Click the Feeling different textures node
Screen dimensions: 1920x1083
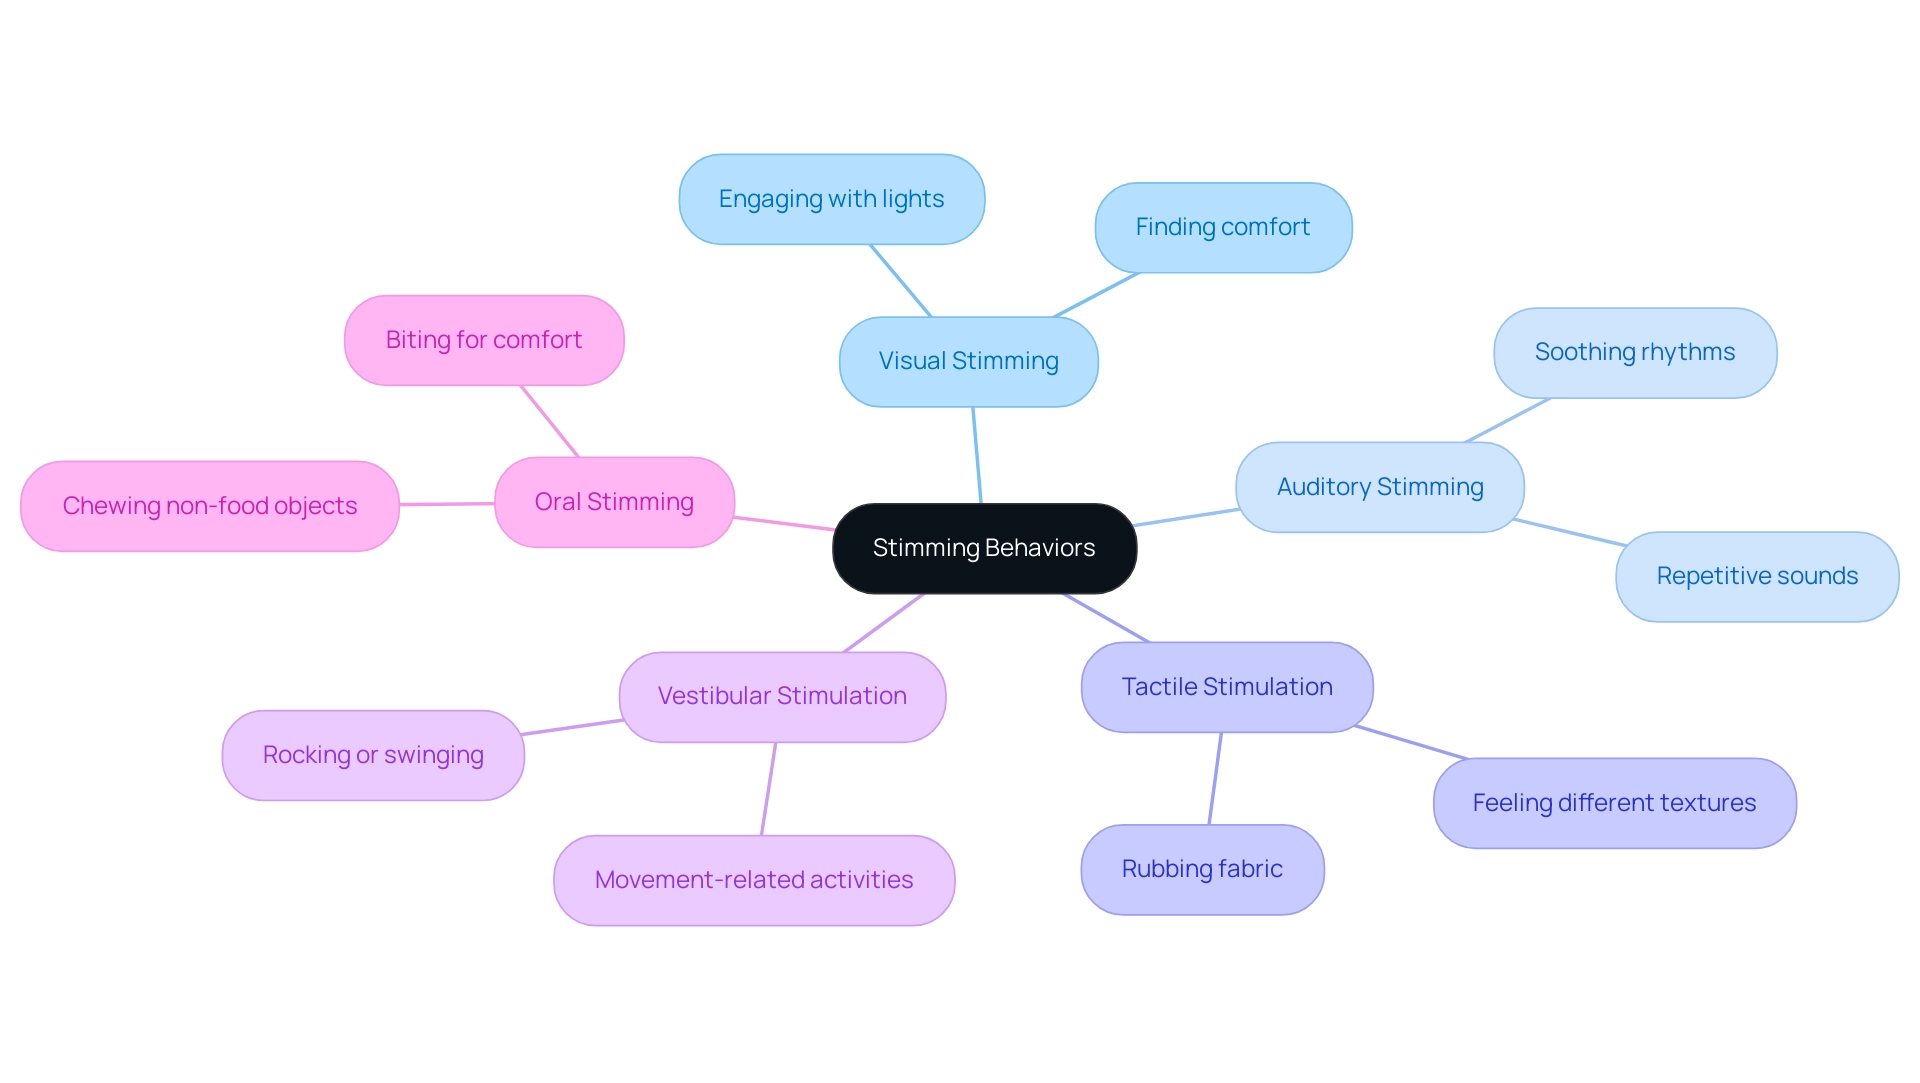click(x=1582, y=802)
